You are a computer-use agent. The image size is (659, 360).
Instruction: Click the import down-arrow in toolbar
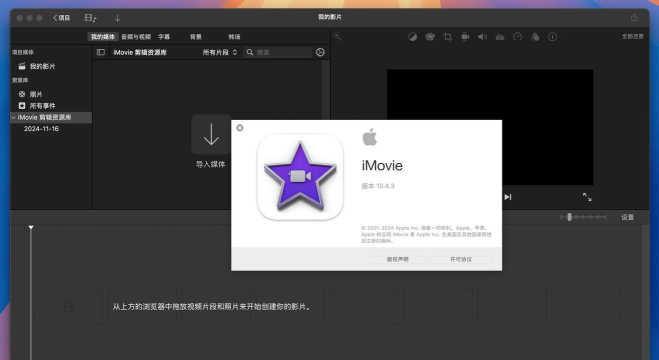[117, 18]
